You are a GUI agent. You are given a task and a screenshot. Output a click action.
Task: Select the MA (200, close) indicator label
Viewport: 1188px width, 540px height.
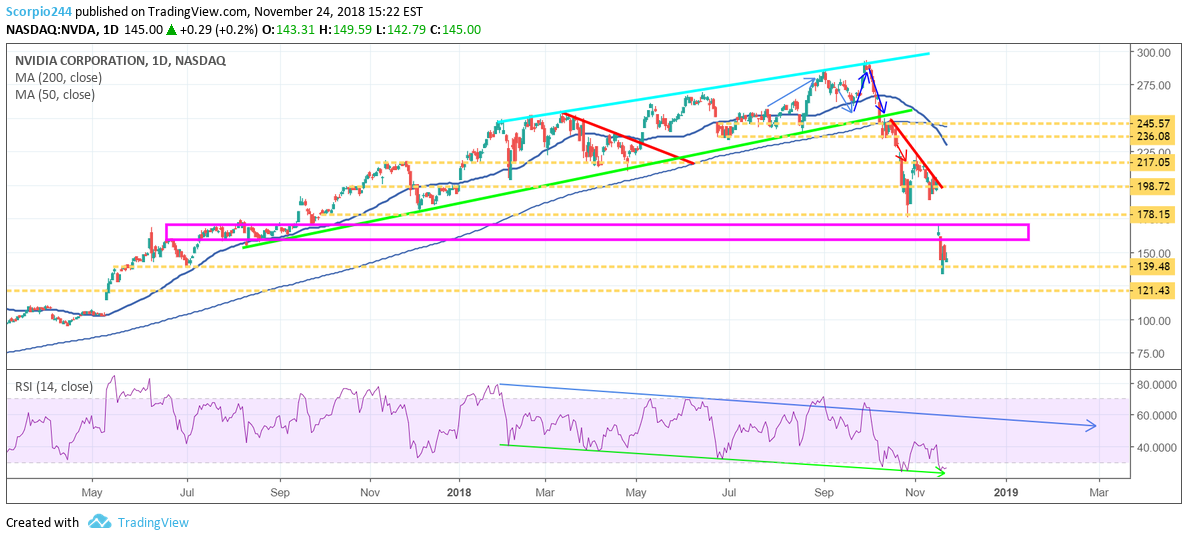click(57, 77)
